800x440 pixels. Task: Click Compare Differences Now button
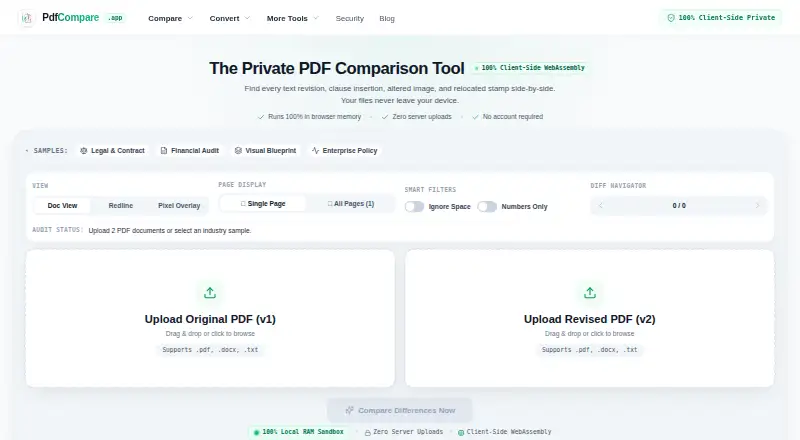[x=399, y=410]
